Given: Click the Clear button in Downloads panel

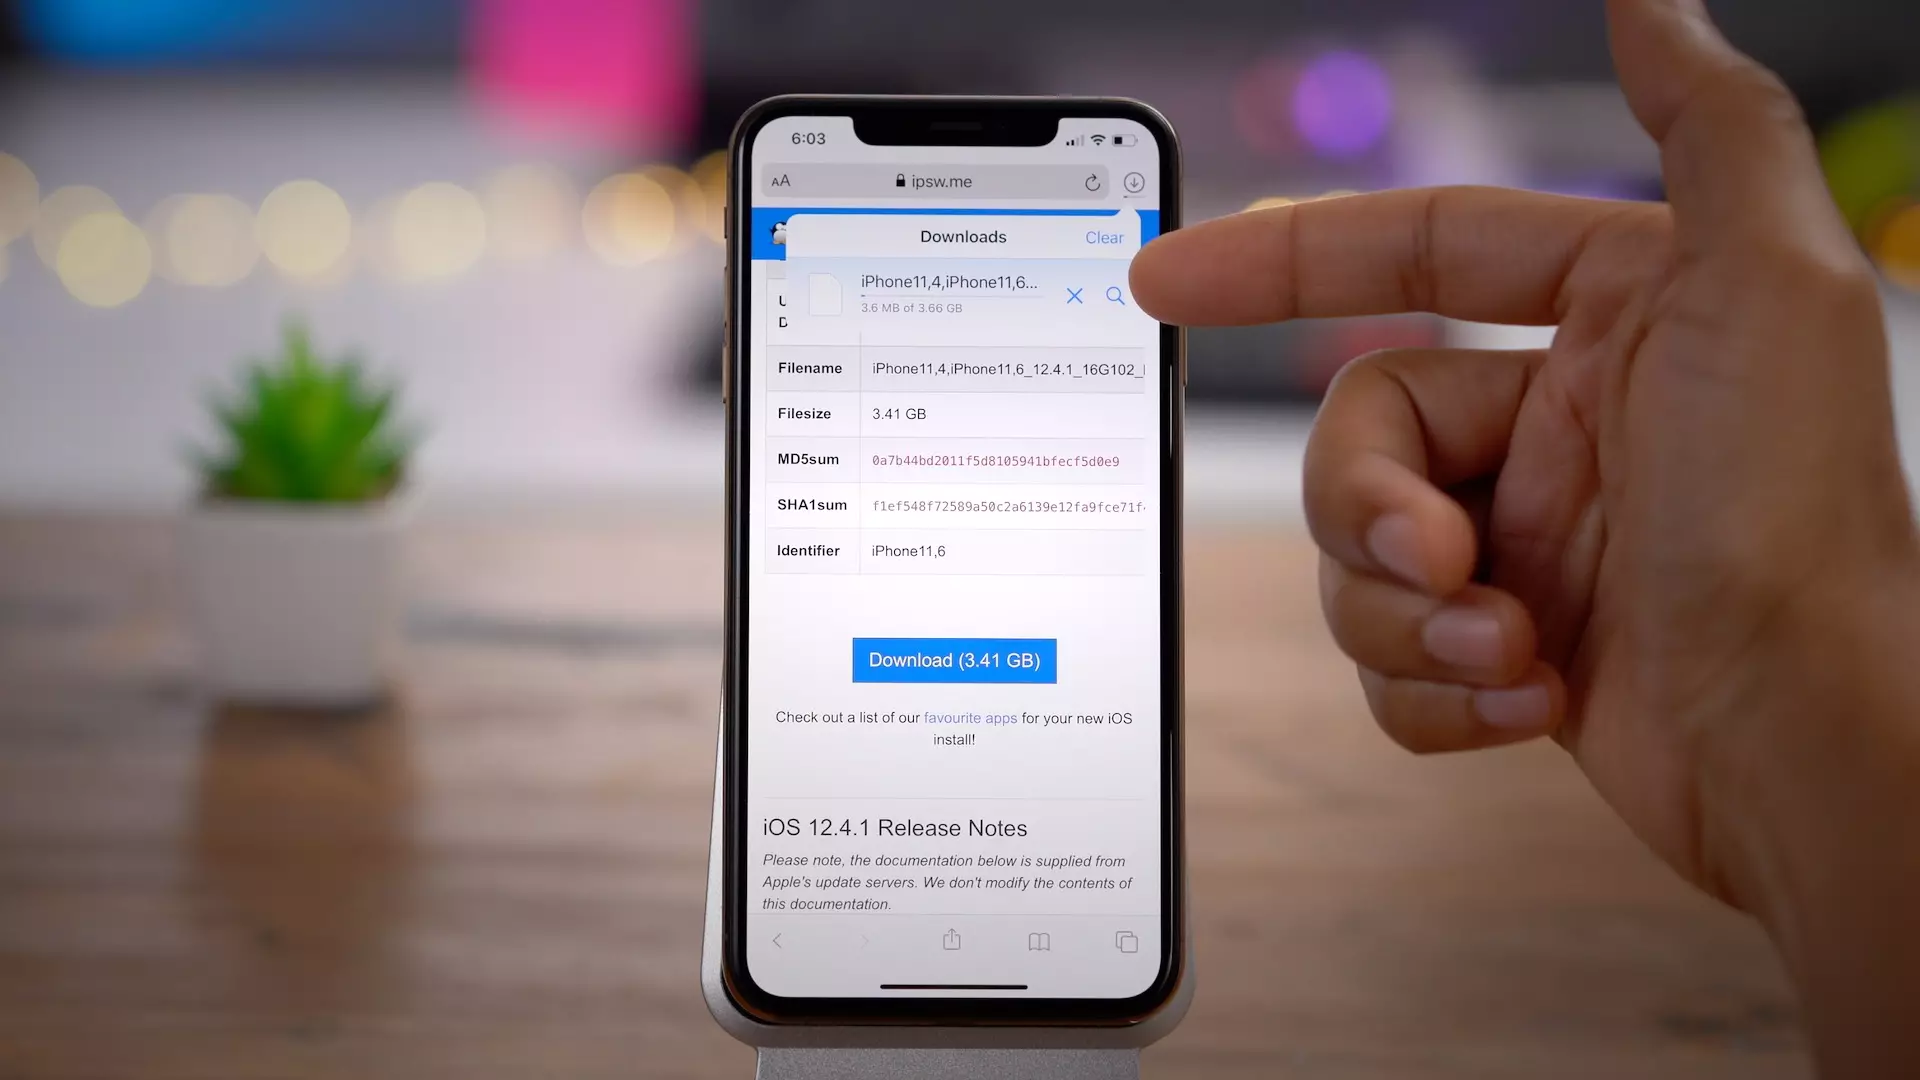Looking at the screenshot, I should pyautogui.click(x=1105, y=236).
